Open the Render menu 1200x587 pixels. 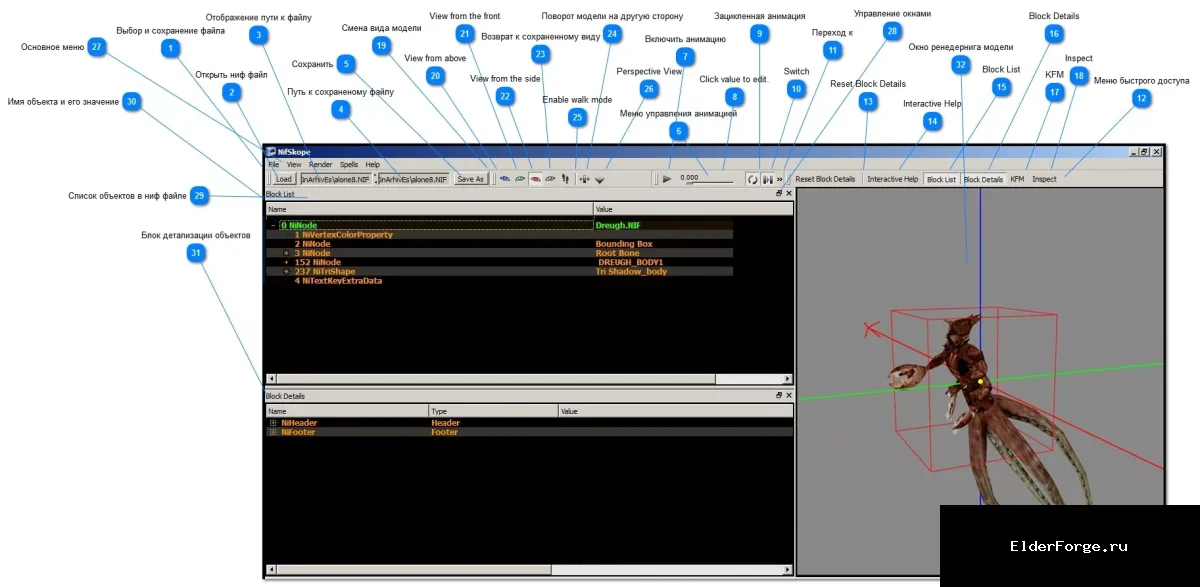click(320, 164)
